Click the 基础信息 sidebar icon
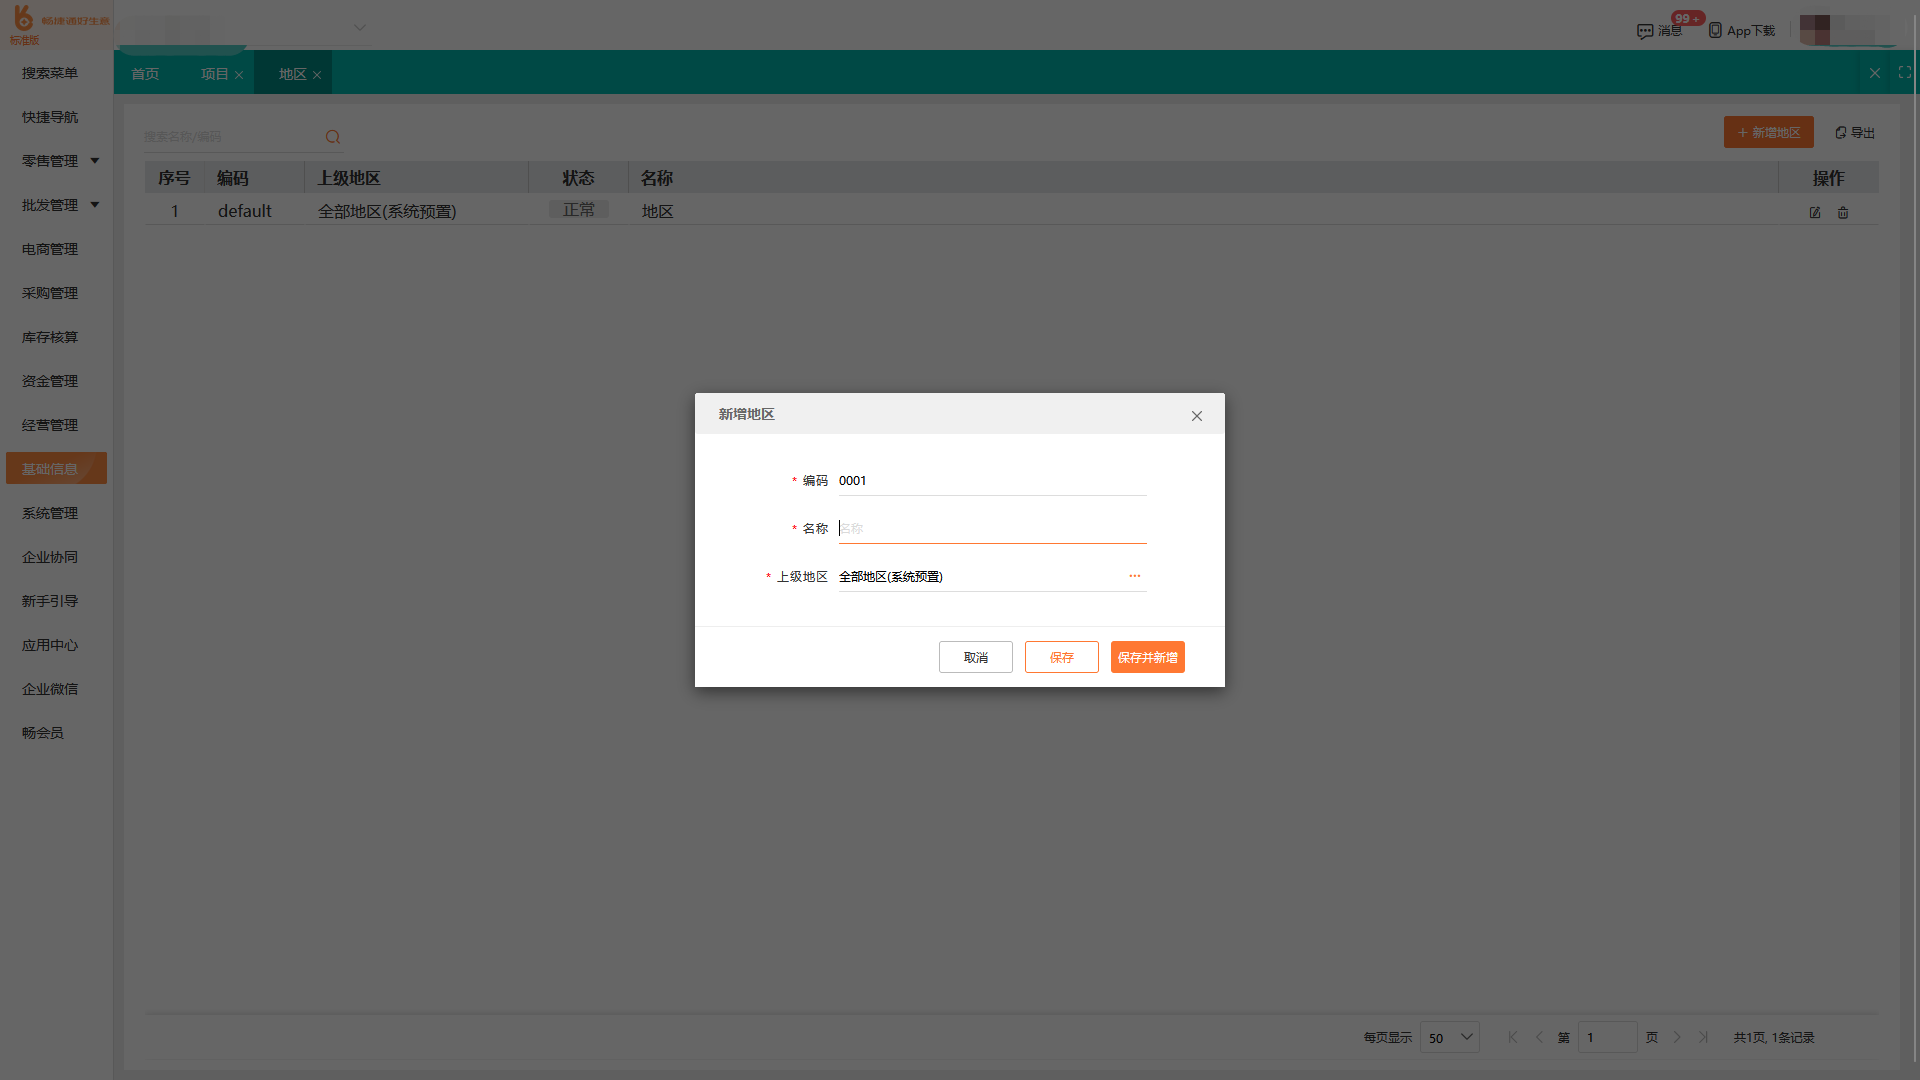Screen dimensions: 1920x1080 [x=54, y=468]
